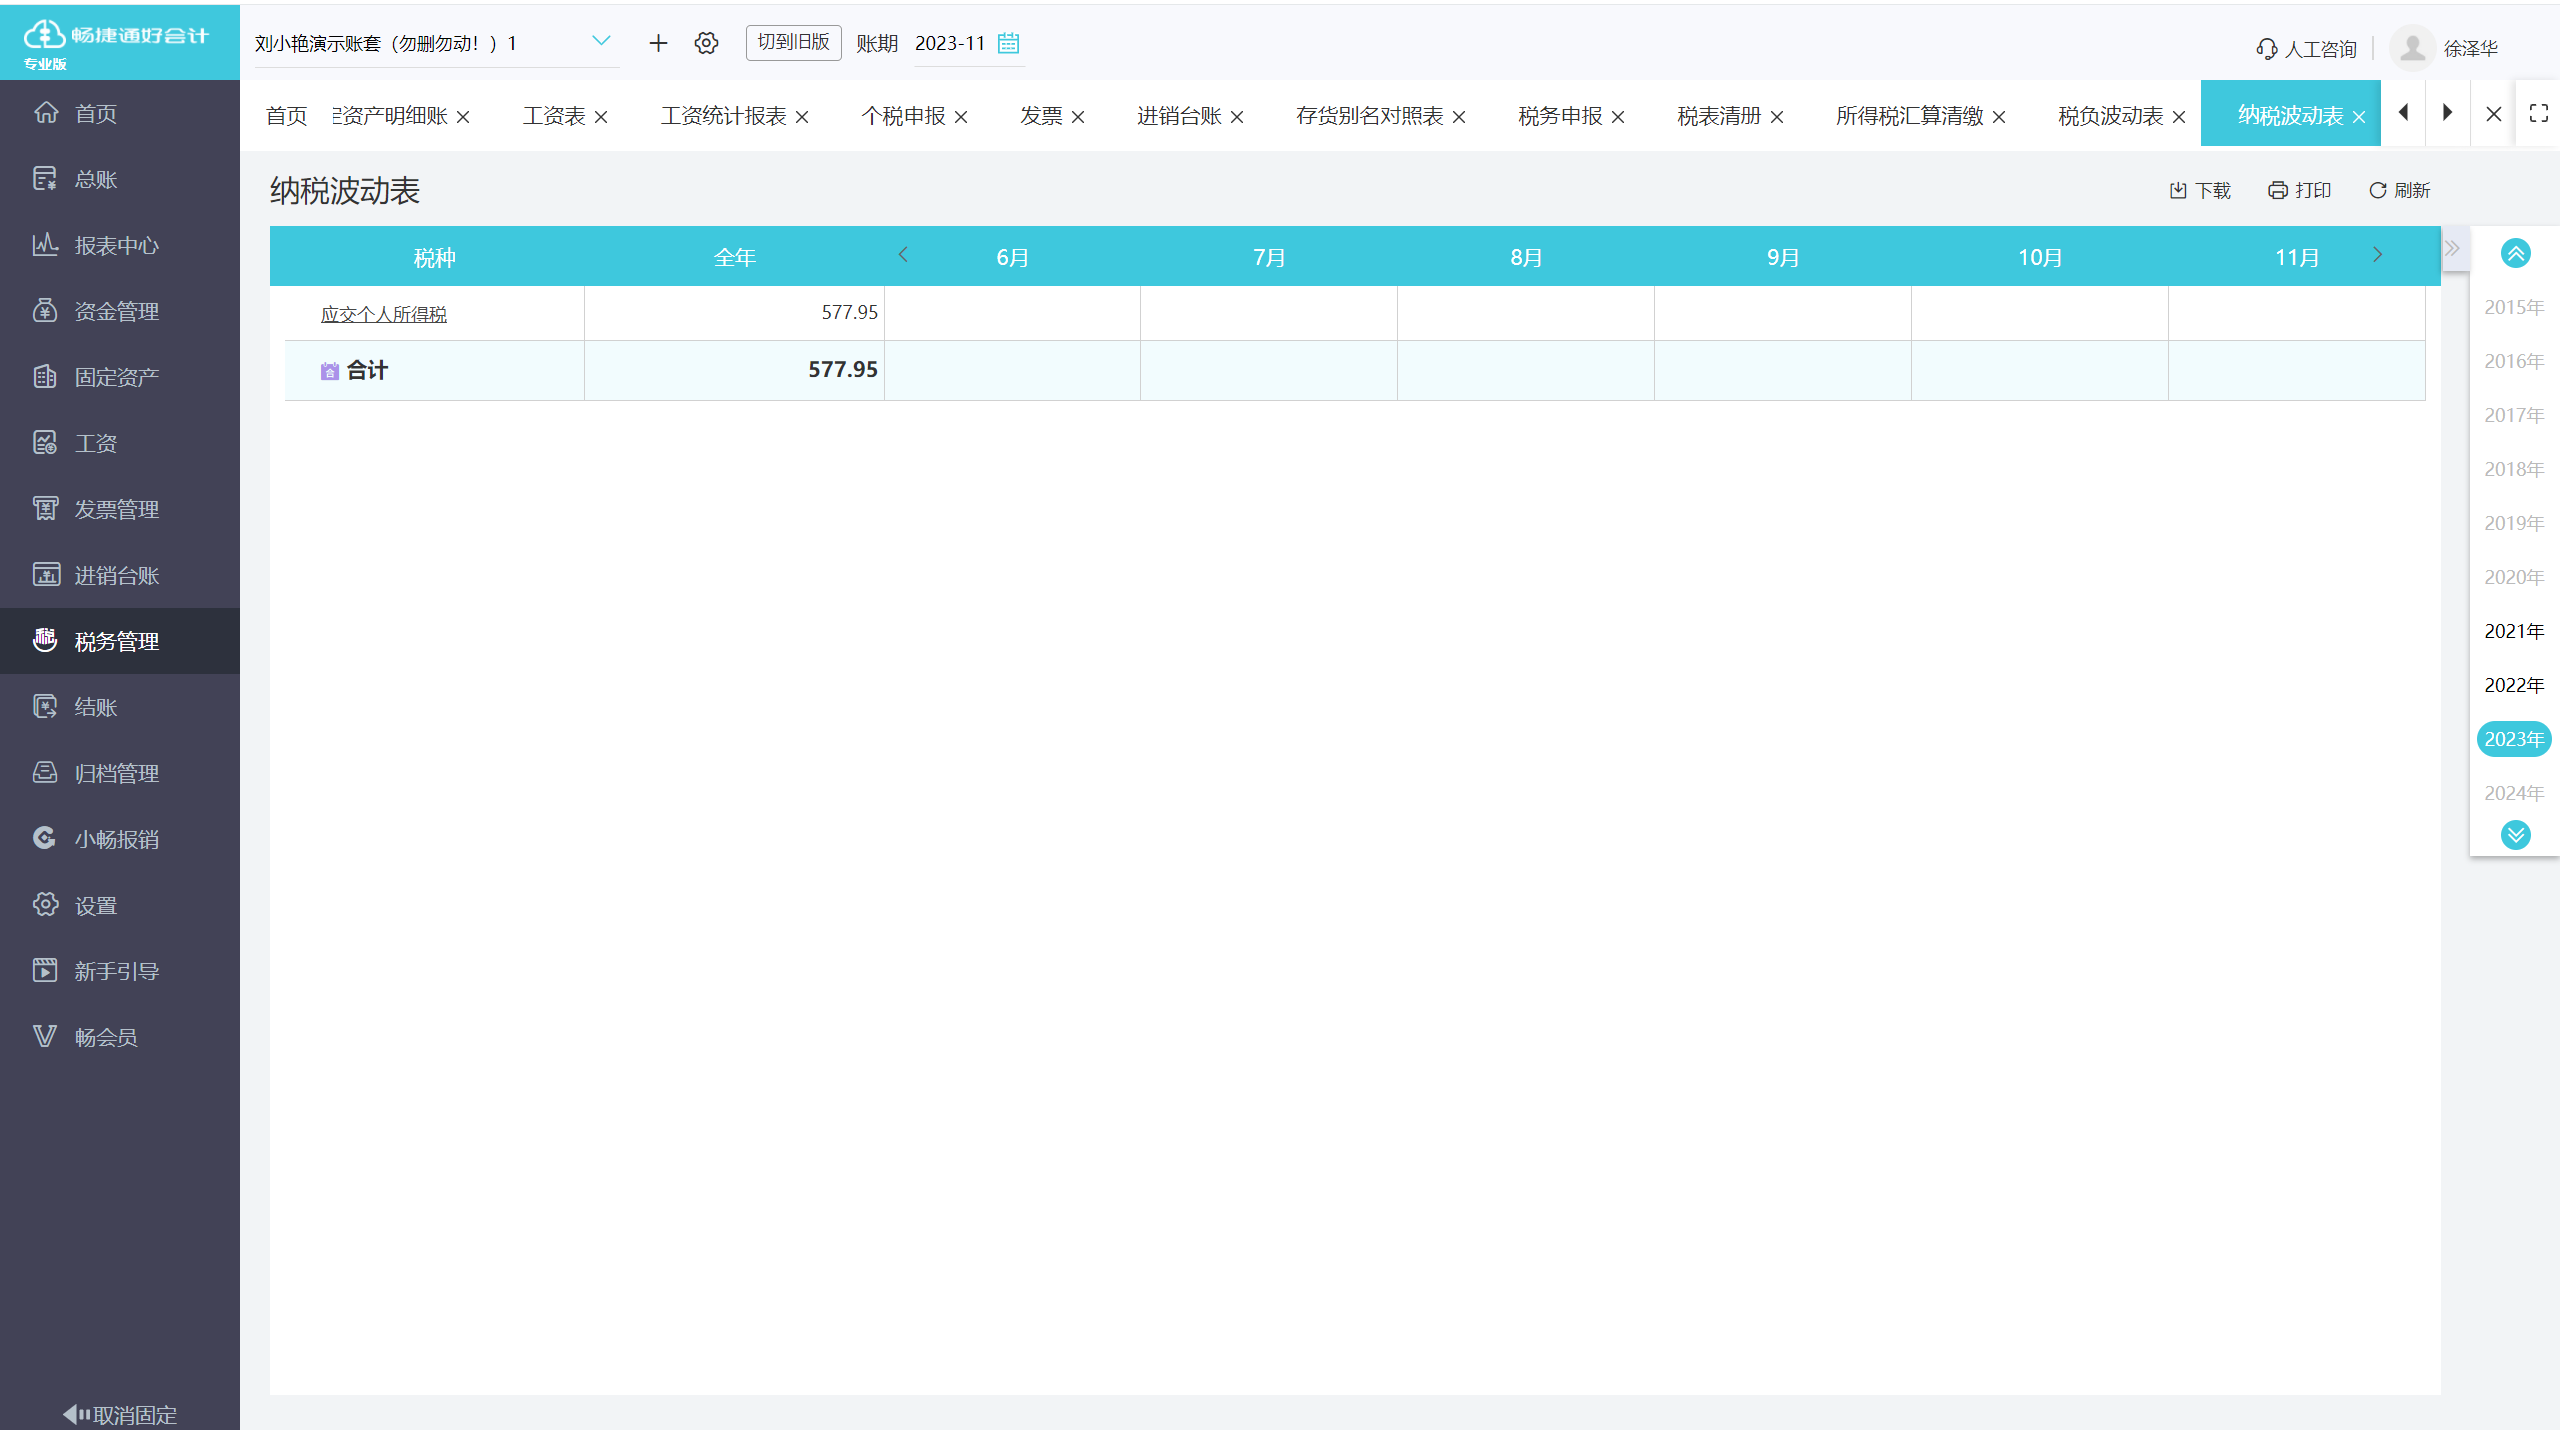Image resolution: width=2560 pixels, height=1430 pixels.
Task: Click 切到旧版 button to switch version
Action: tap(789, 42)
